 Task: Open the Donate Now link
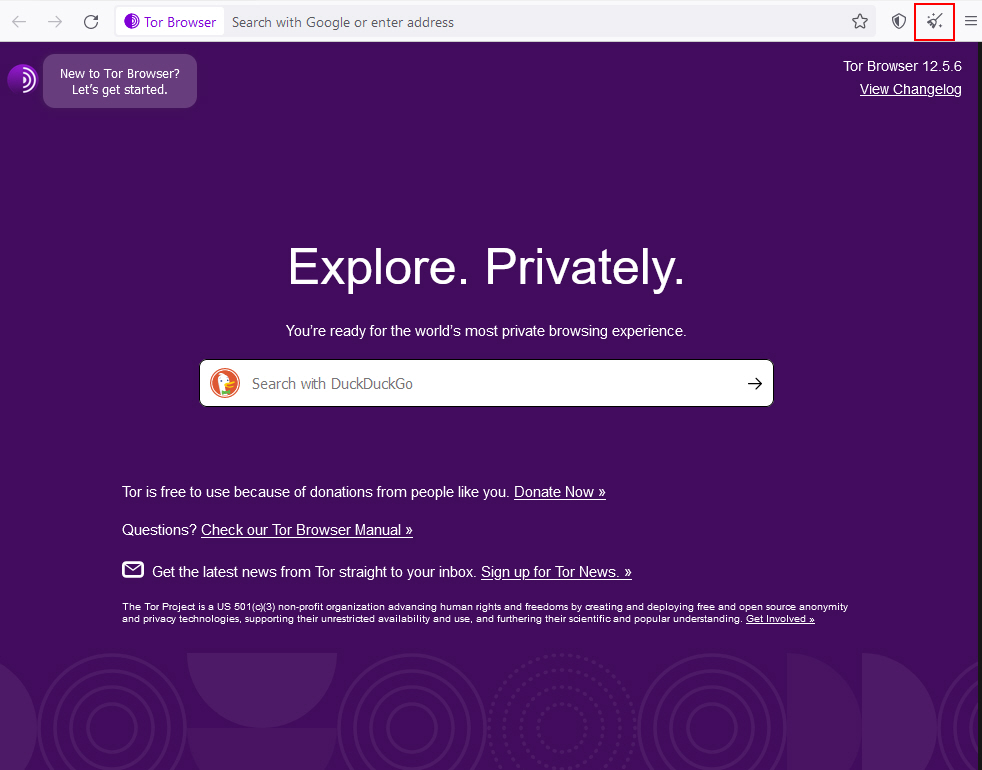click(x=560, y=492)
